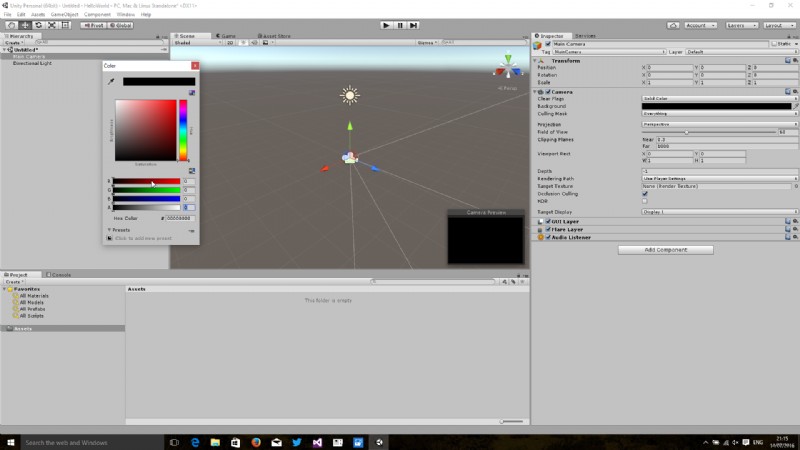Click the Pause button
Viewport: 800px width, 450px height.
[x=400, y=25]
